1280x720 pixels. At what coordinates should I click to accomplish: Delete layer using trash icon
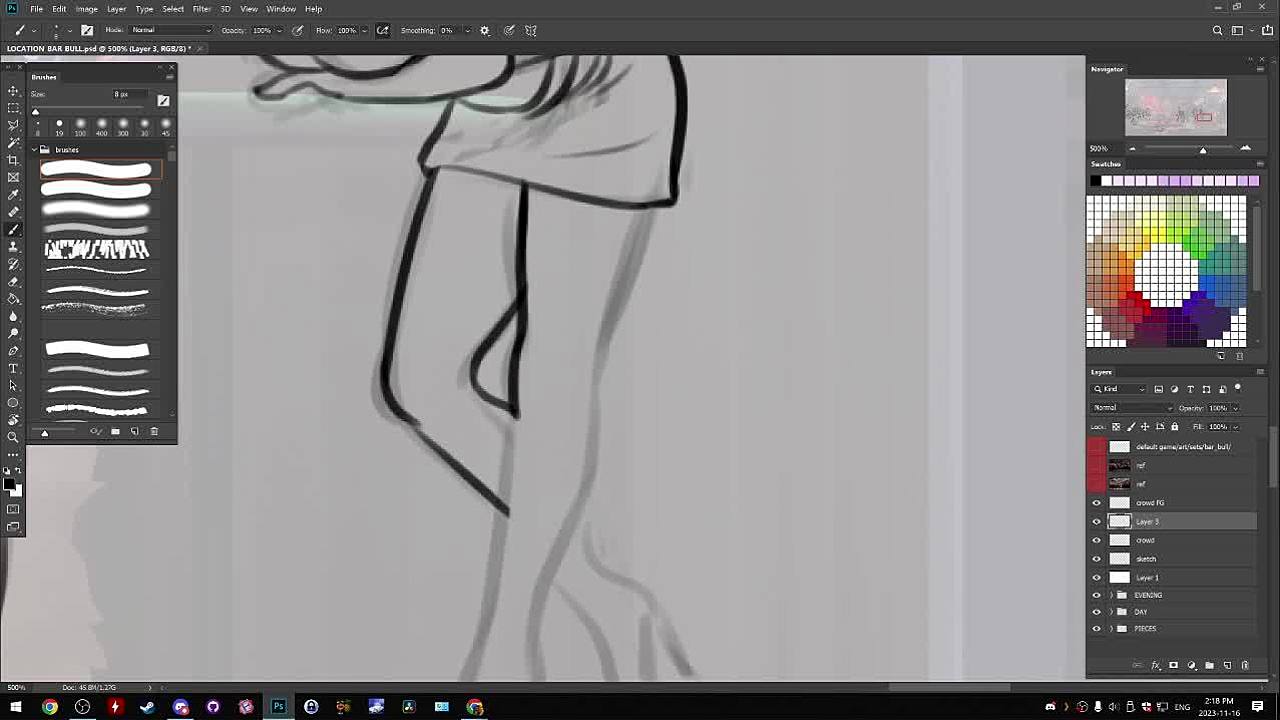point(1245,665)
